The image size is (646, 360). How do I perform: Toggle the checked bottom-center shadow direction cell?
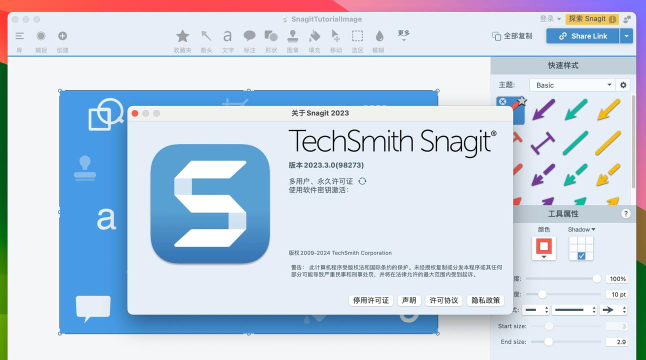coord(581,256)
